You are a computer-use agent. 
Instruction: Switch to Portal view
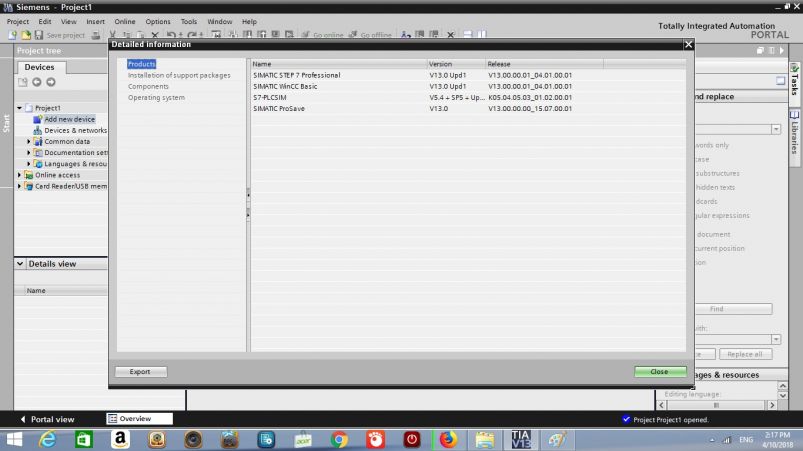46,419
